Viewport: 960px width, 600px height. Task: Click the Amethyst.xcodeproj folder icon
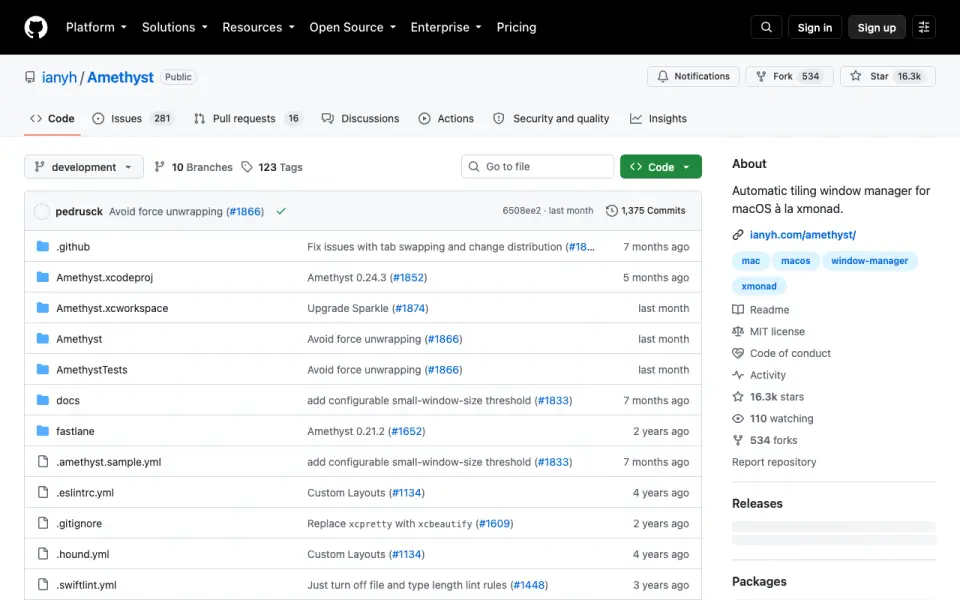(x=42, y=277)
